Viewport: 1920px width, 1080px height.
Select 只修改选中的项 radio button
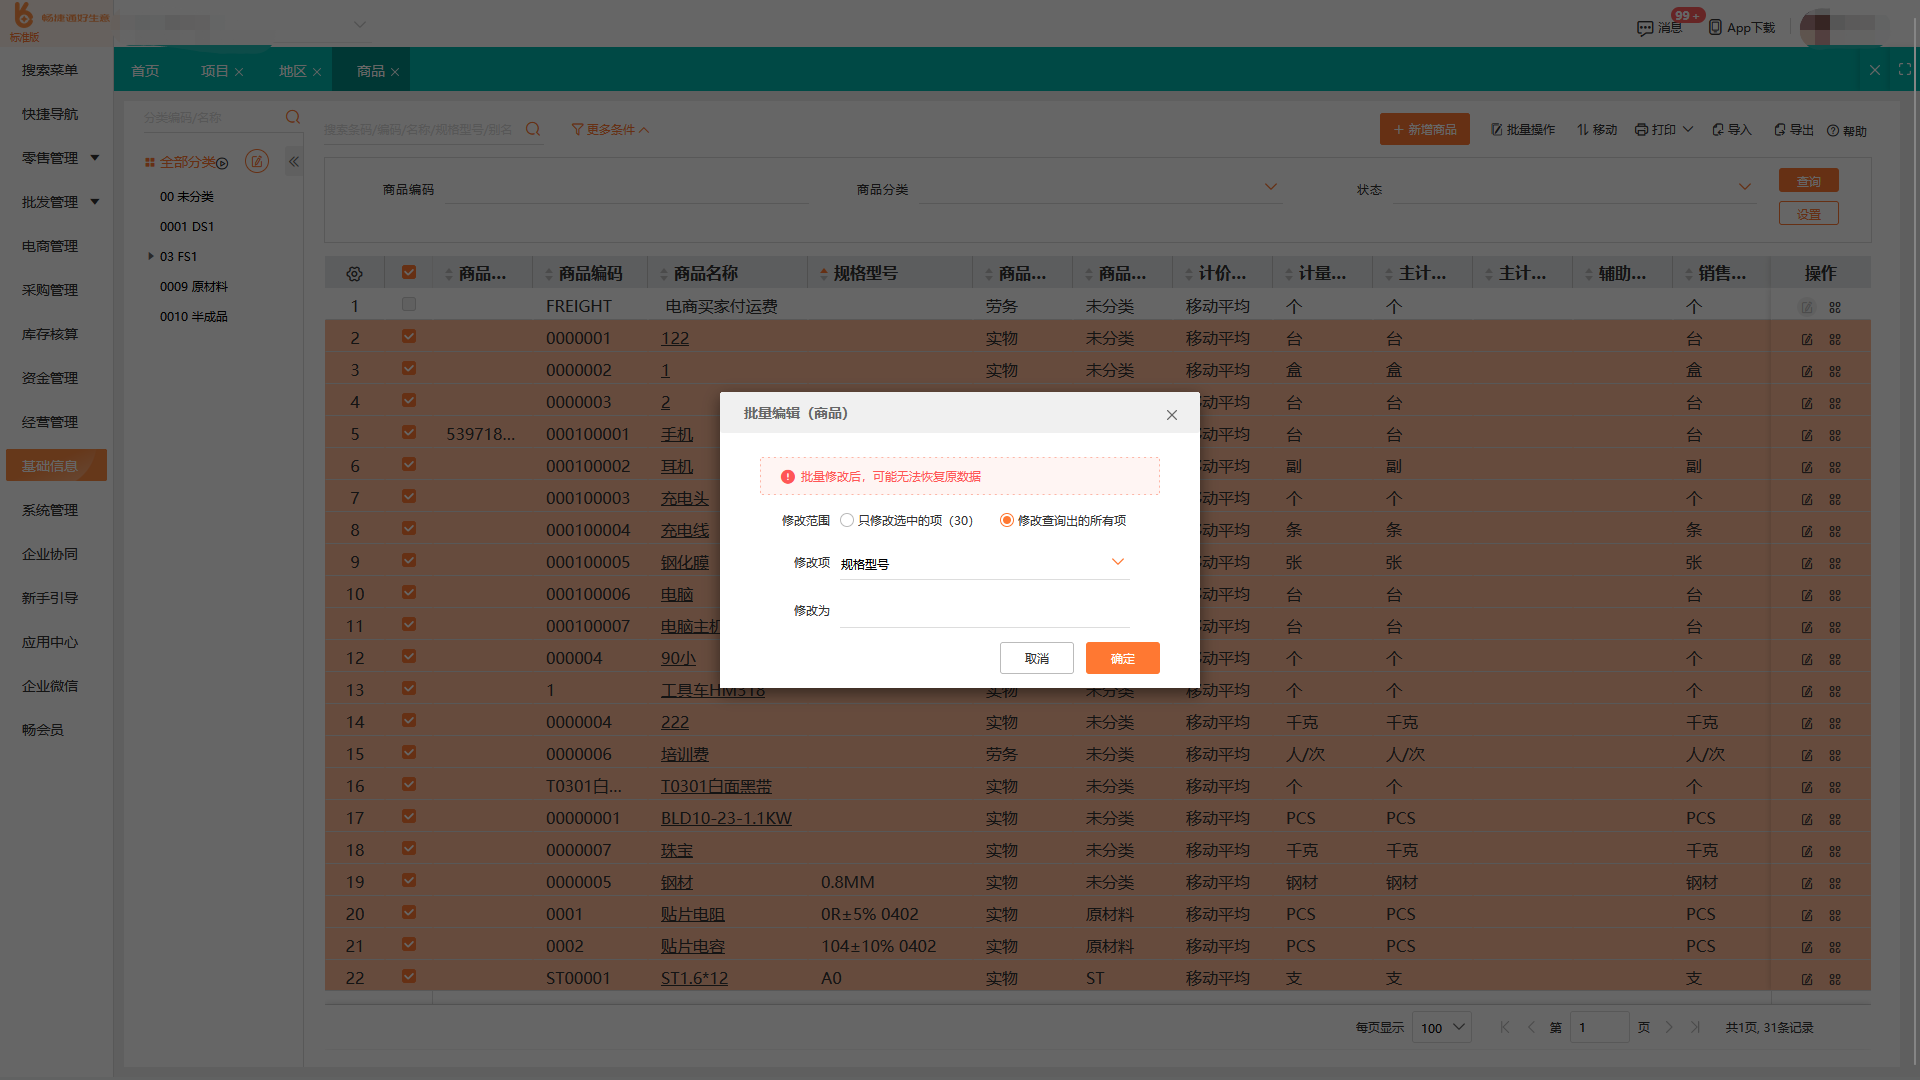(847, 520)
